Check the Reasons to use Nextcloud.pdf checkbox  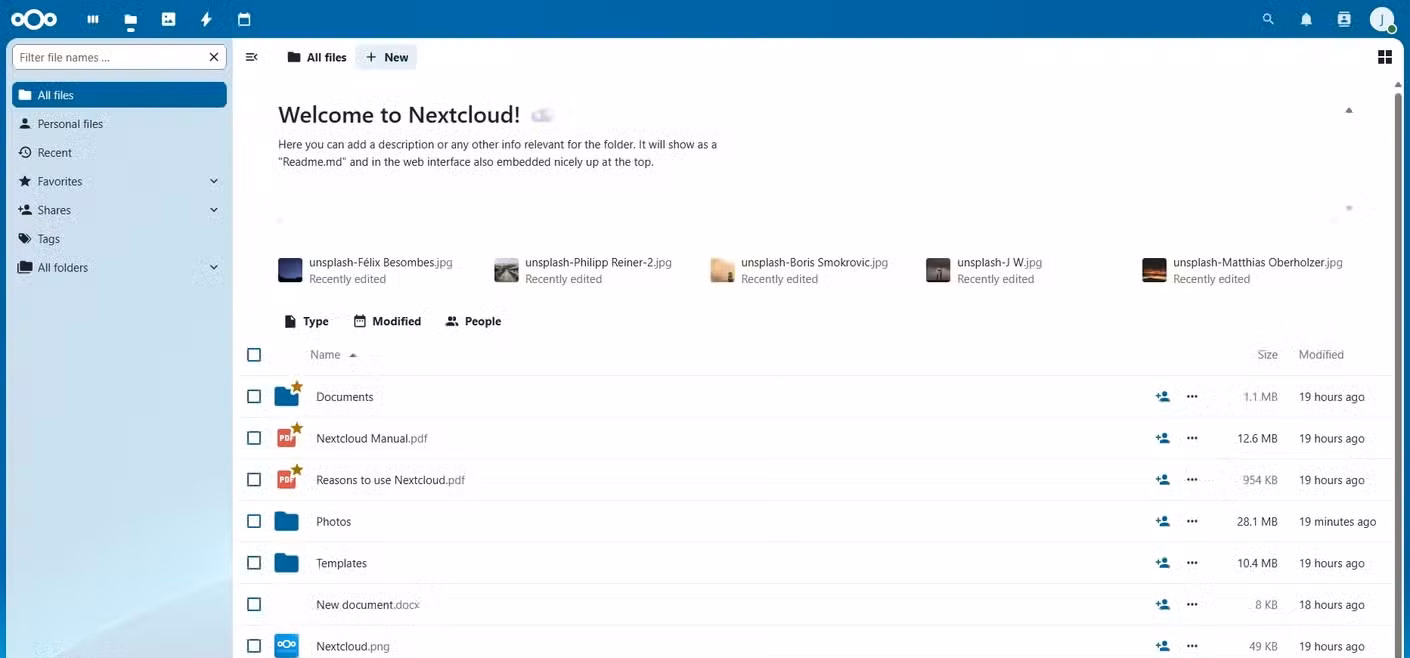point(254,480)
